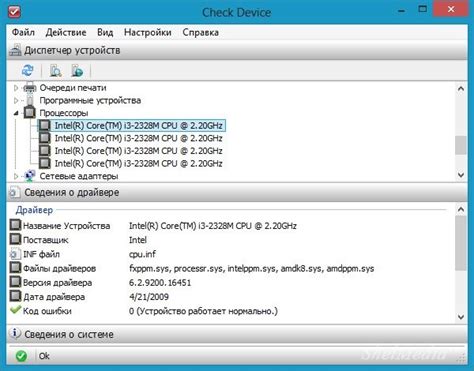
Task: Click the Программные устройства device icon
Action: pos(30,100)
